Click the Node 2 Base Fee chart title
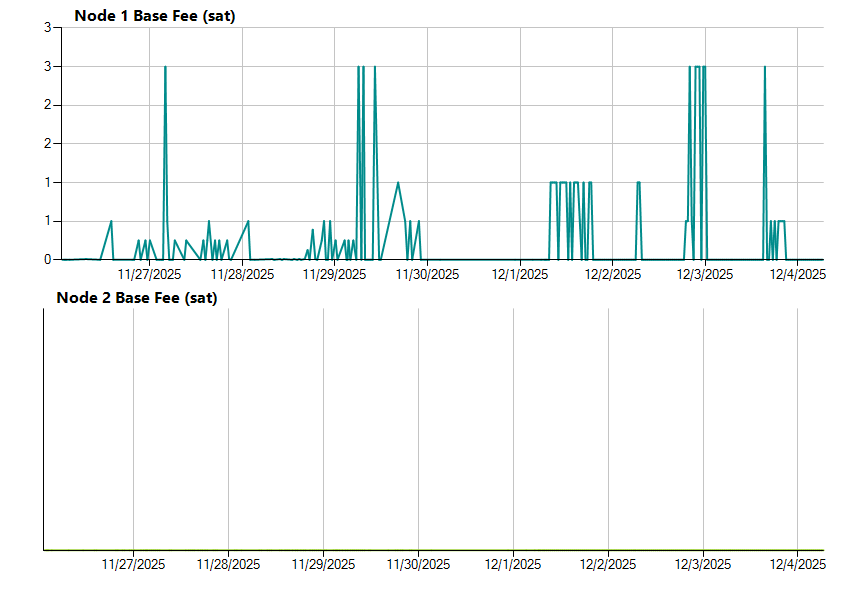The image size is (860, 600). tap(137, 297)
